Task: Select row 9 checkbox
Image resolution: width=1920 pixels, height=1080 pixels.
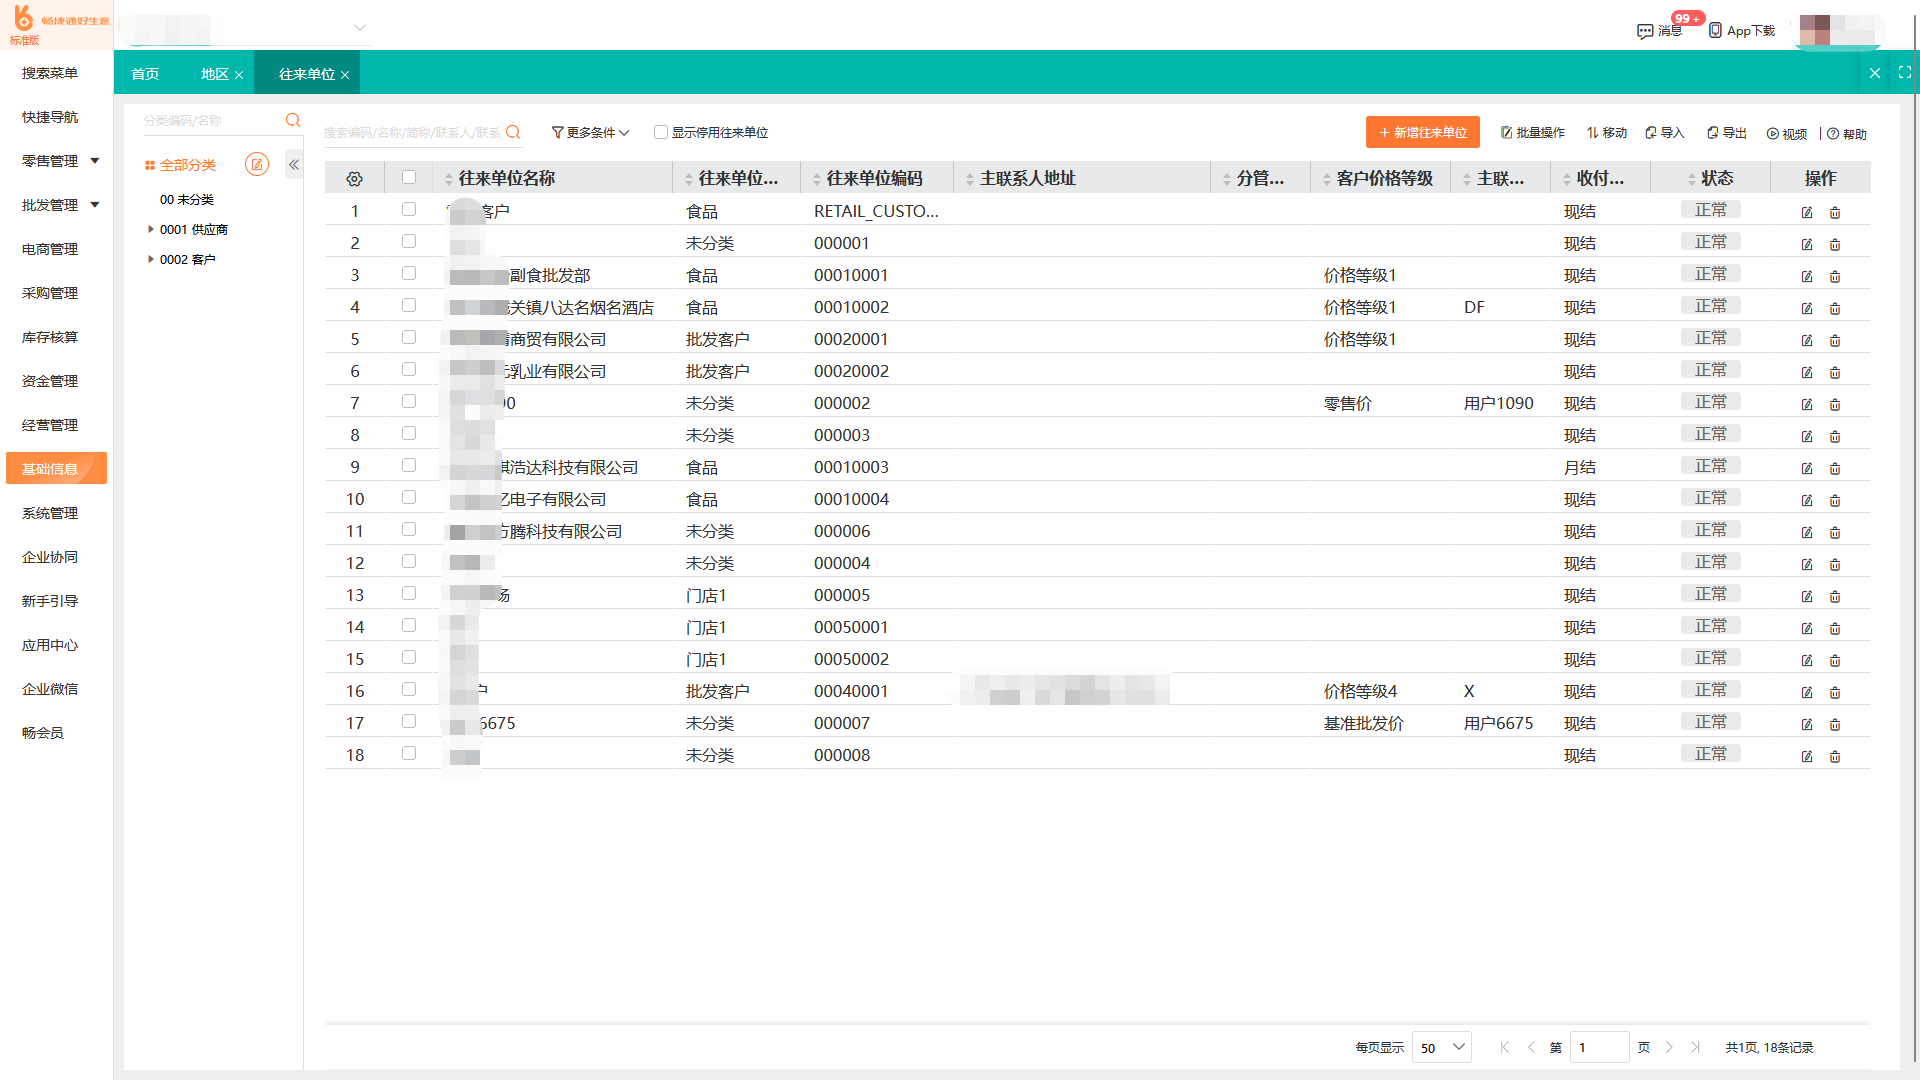Action: tap(410, 465)
